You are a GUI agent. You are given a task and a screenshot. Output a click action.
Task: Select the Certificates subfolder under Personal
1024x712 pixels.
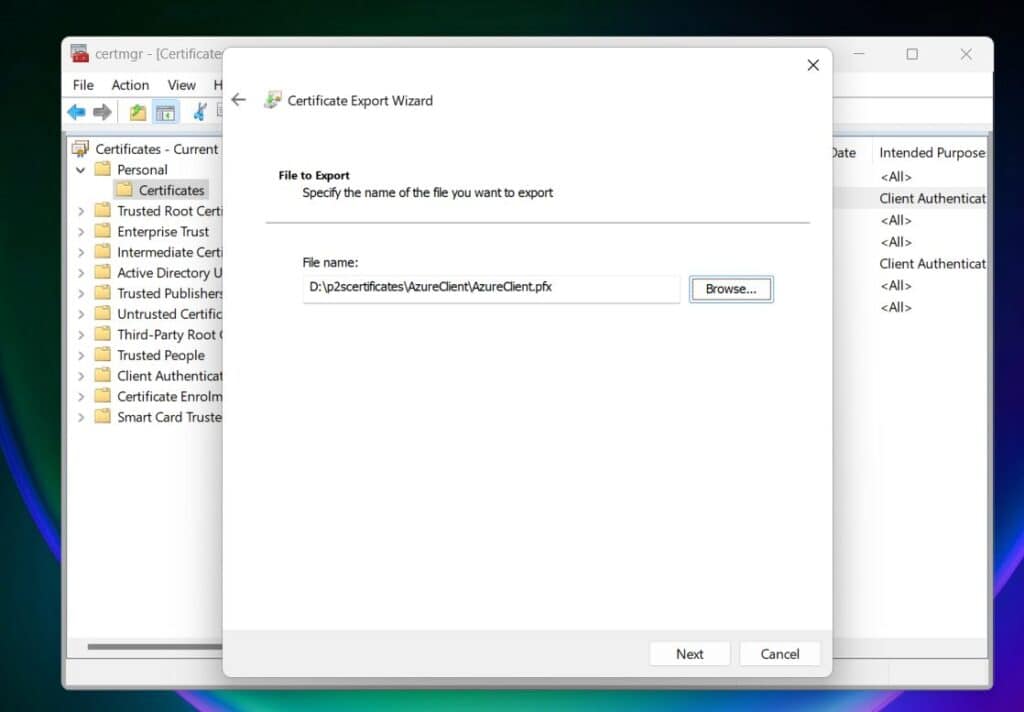172,189
